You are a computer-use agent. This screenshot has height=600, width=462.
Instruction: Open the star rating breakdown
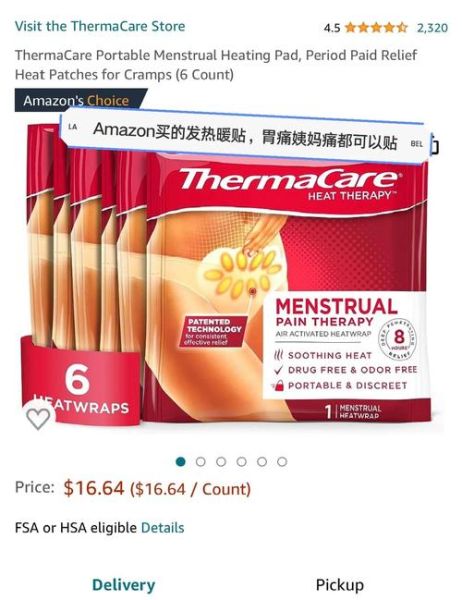[x=376, y=28]
